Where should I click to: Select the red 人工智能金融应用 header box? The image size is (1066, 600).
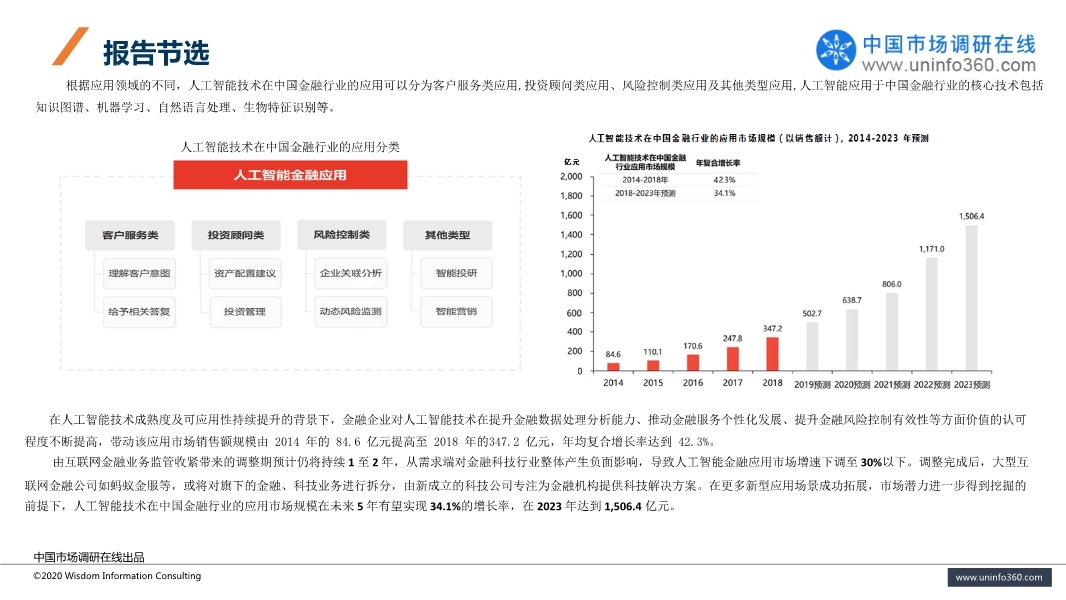(x=290, y=175)
